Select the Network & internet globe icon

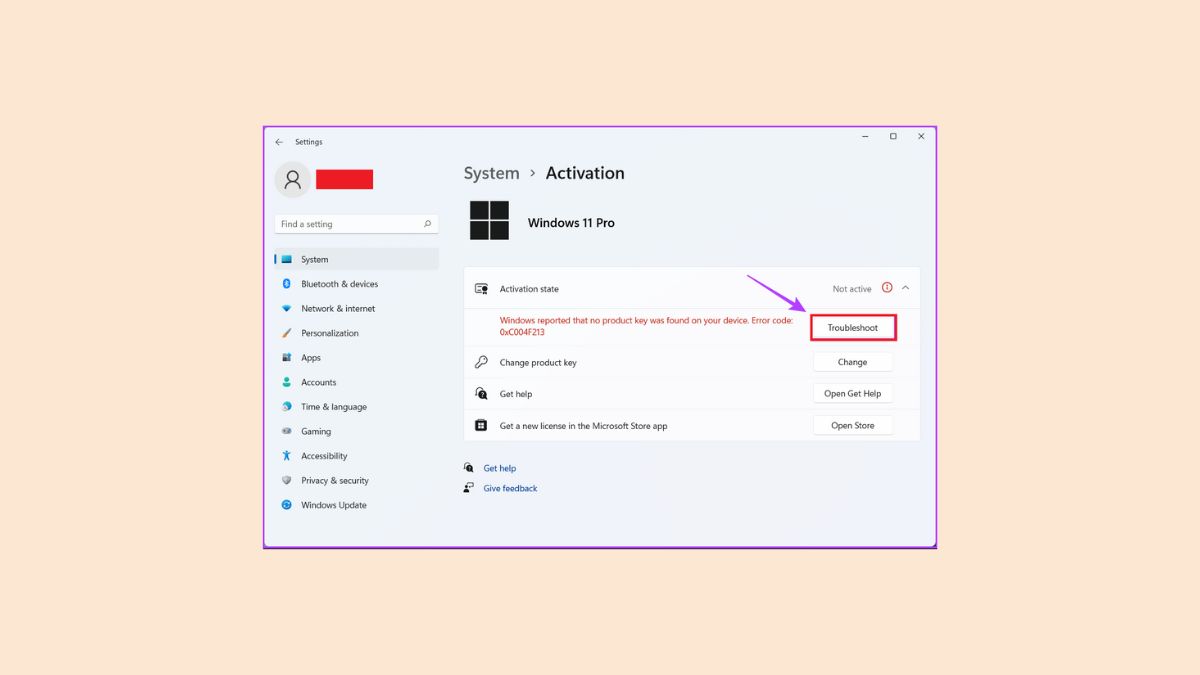[289, 308]
